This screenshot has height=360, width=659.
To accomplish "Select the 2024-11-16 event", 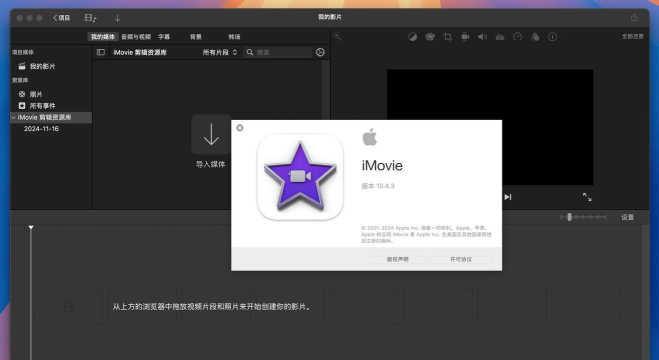I will point(41,129).
